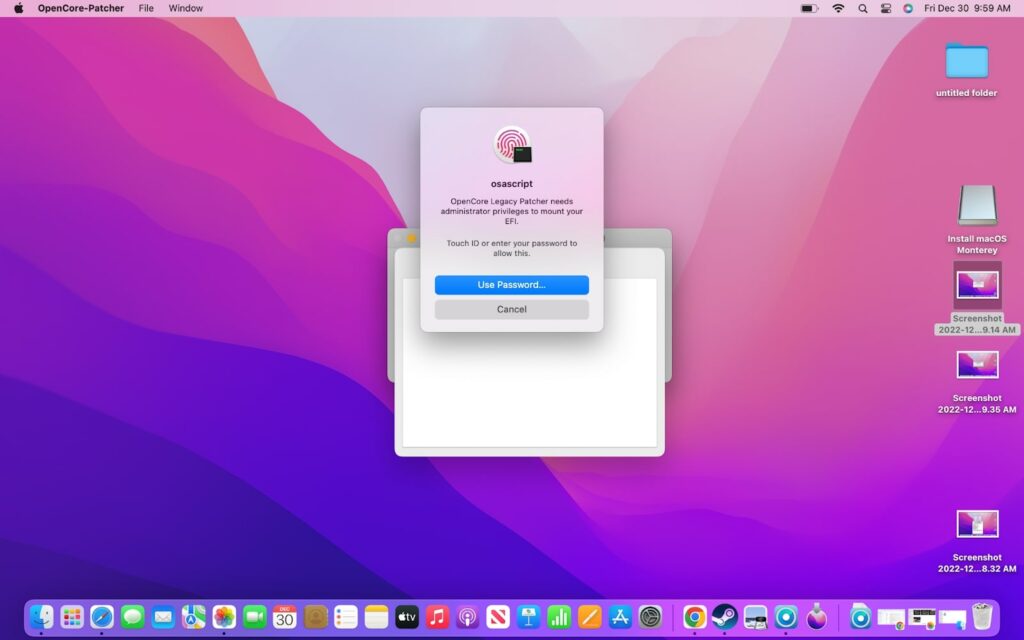Open Photos from the Dock
Viewport: 1024px width, 640px height.
click(224, 616)
